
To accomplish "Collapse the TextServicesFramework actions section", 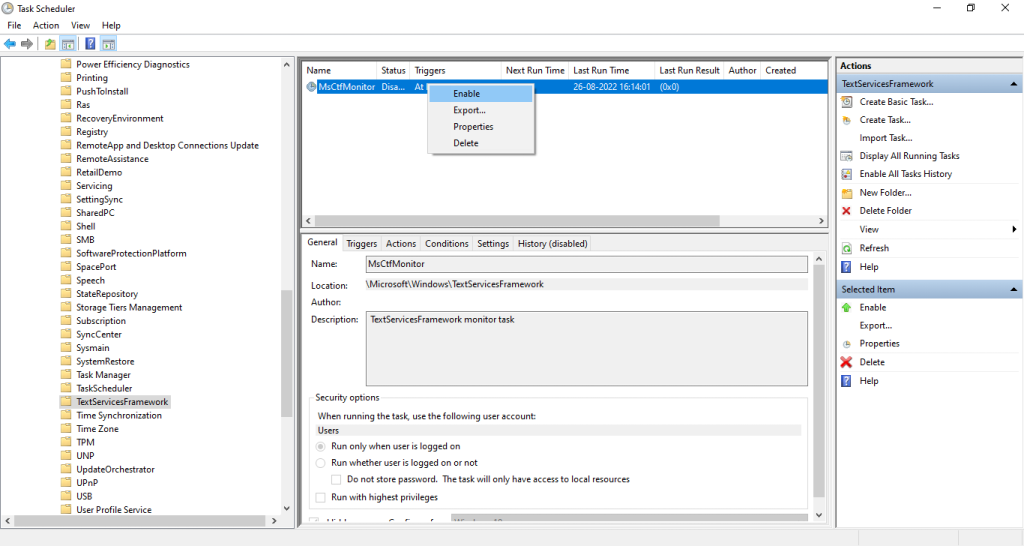I will pyautogui.click(x=1014, y=84).
